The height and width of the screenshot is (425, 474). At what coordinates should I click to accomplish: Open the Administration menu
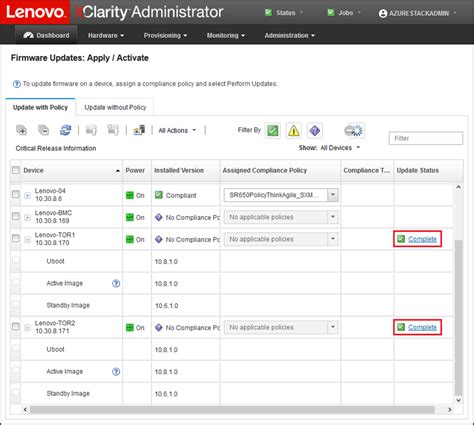289,35
